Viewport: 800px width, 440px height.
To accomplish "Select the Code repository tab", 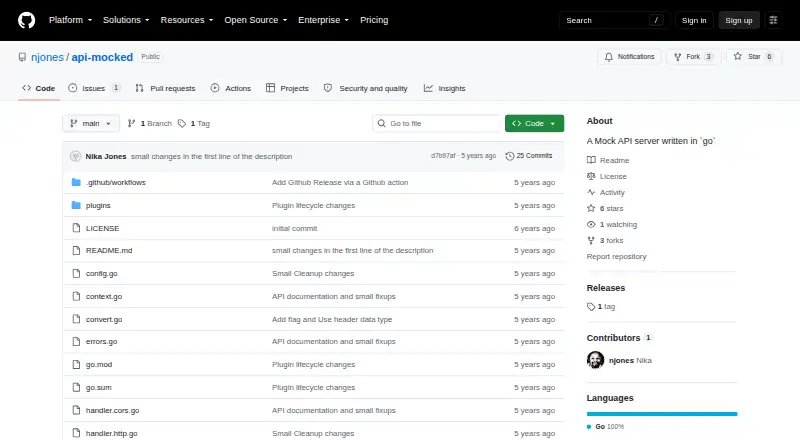I will pos(39,88).
